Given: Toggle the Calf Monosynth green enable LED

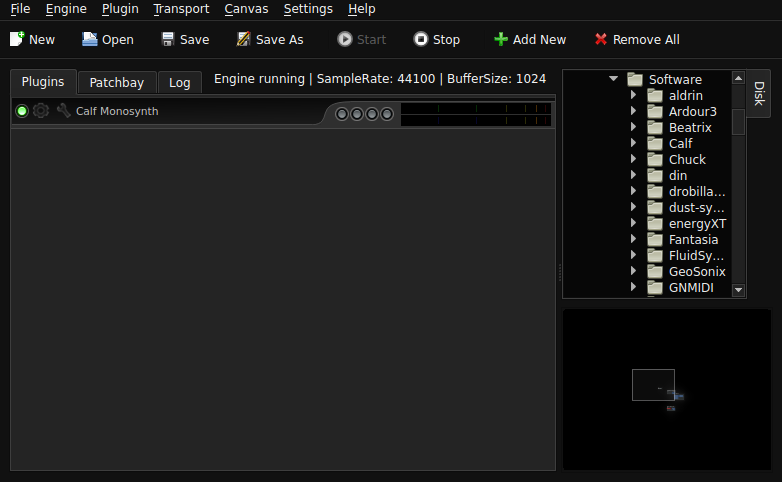Looking at the screenshot, I should pos(22,111).
